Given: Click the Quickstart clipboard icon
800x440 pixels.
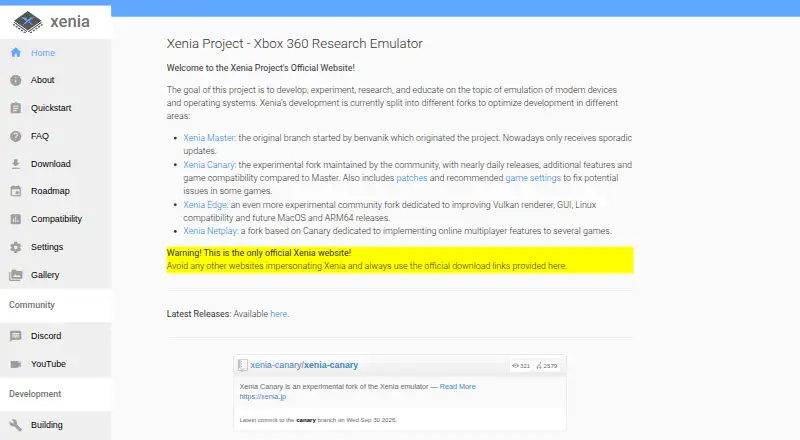Looking at the screenshot, I should [16, 108].
